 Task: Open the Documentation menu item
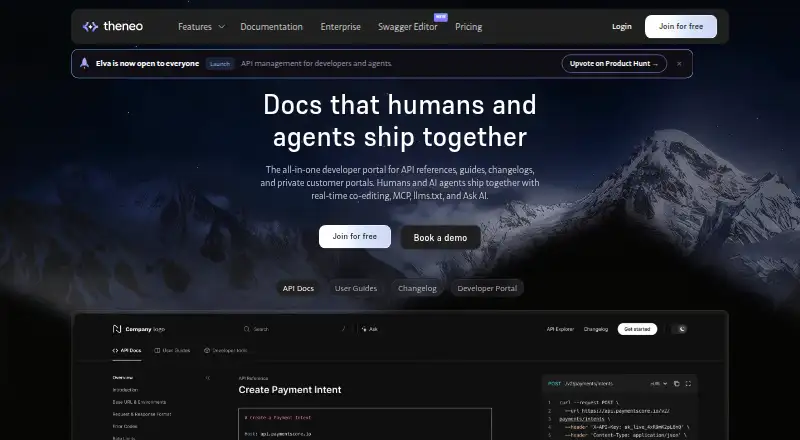tap(271, 27)
